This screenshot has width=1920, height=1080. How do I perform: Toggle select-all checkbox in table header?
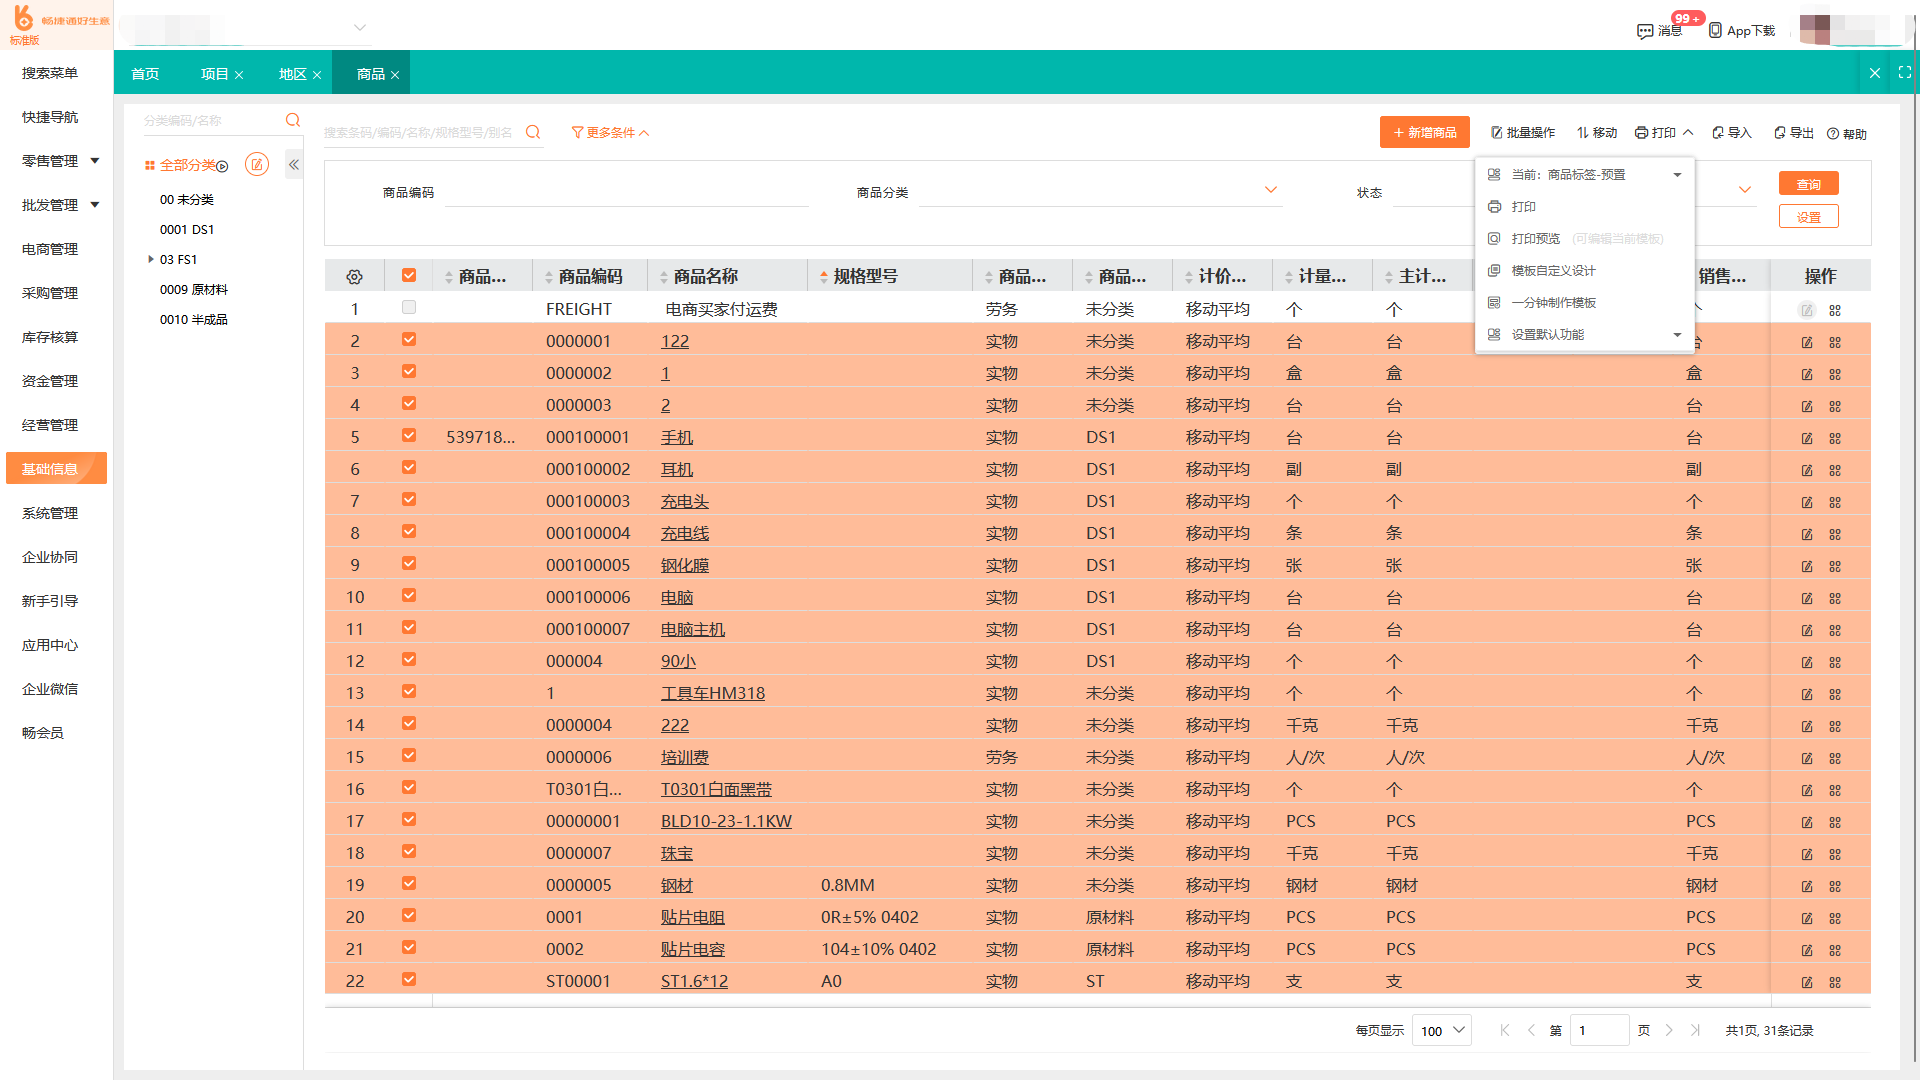point(409,274)
